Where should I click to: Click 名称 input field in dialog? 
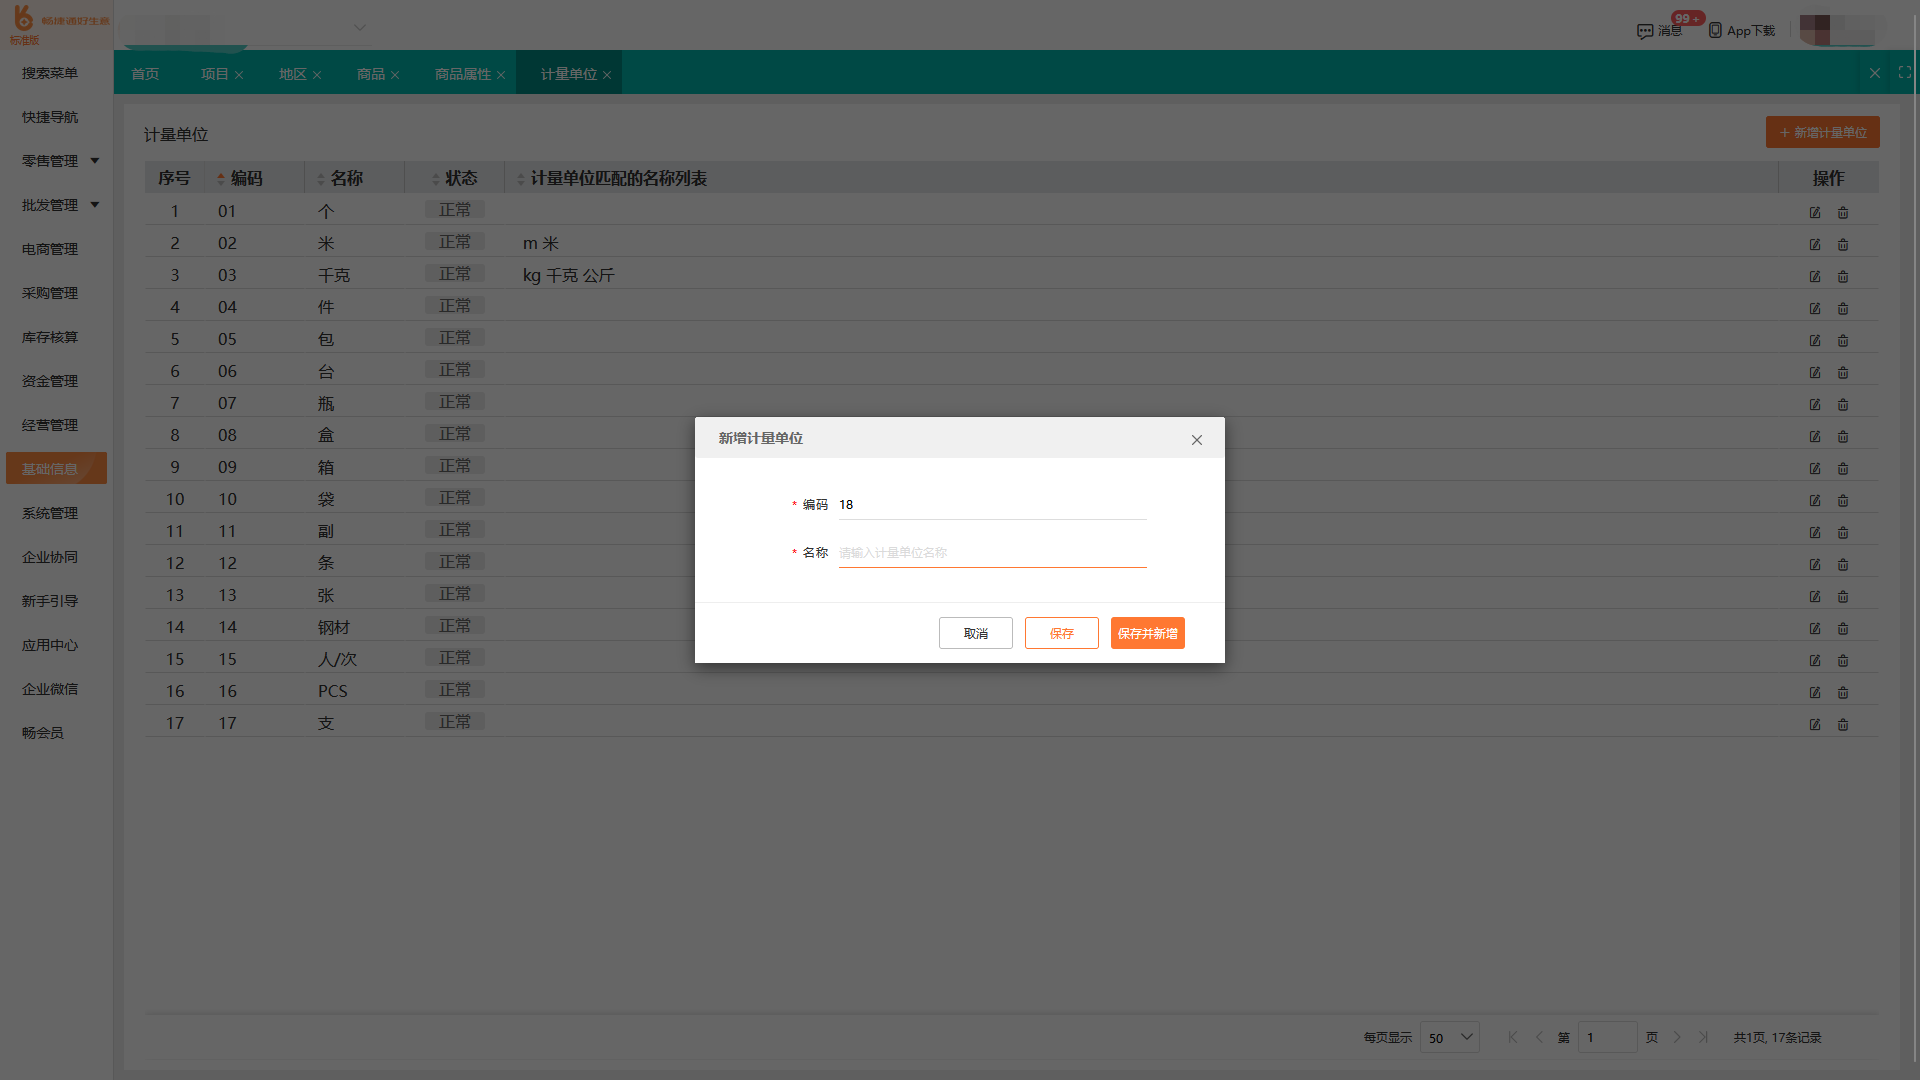tap(992, 553)
